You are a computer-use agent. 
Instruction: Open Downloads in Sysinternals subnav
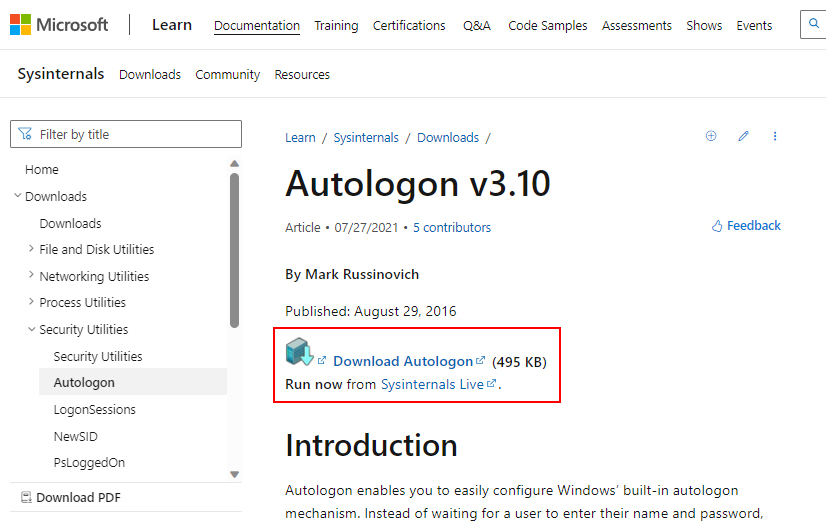pos(150,75)
